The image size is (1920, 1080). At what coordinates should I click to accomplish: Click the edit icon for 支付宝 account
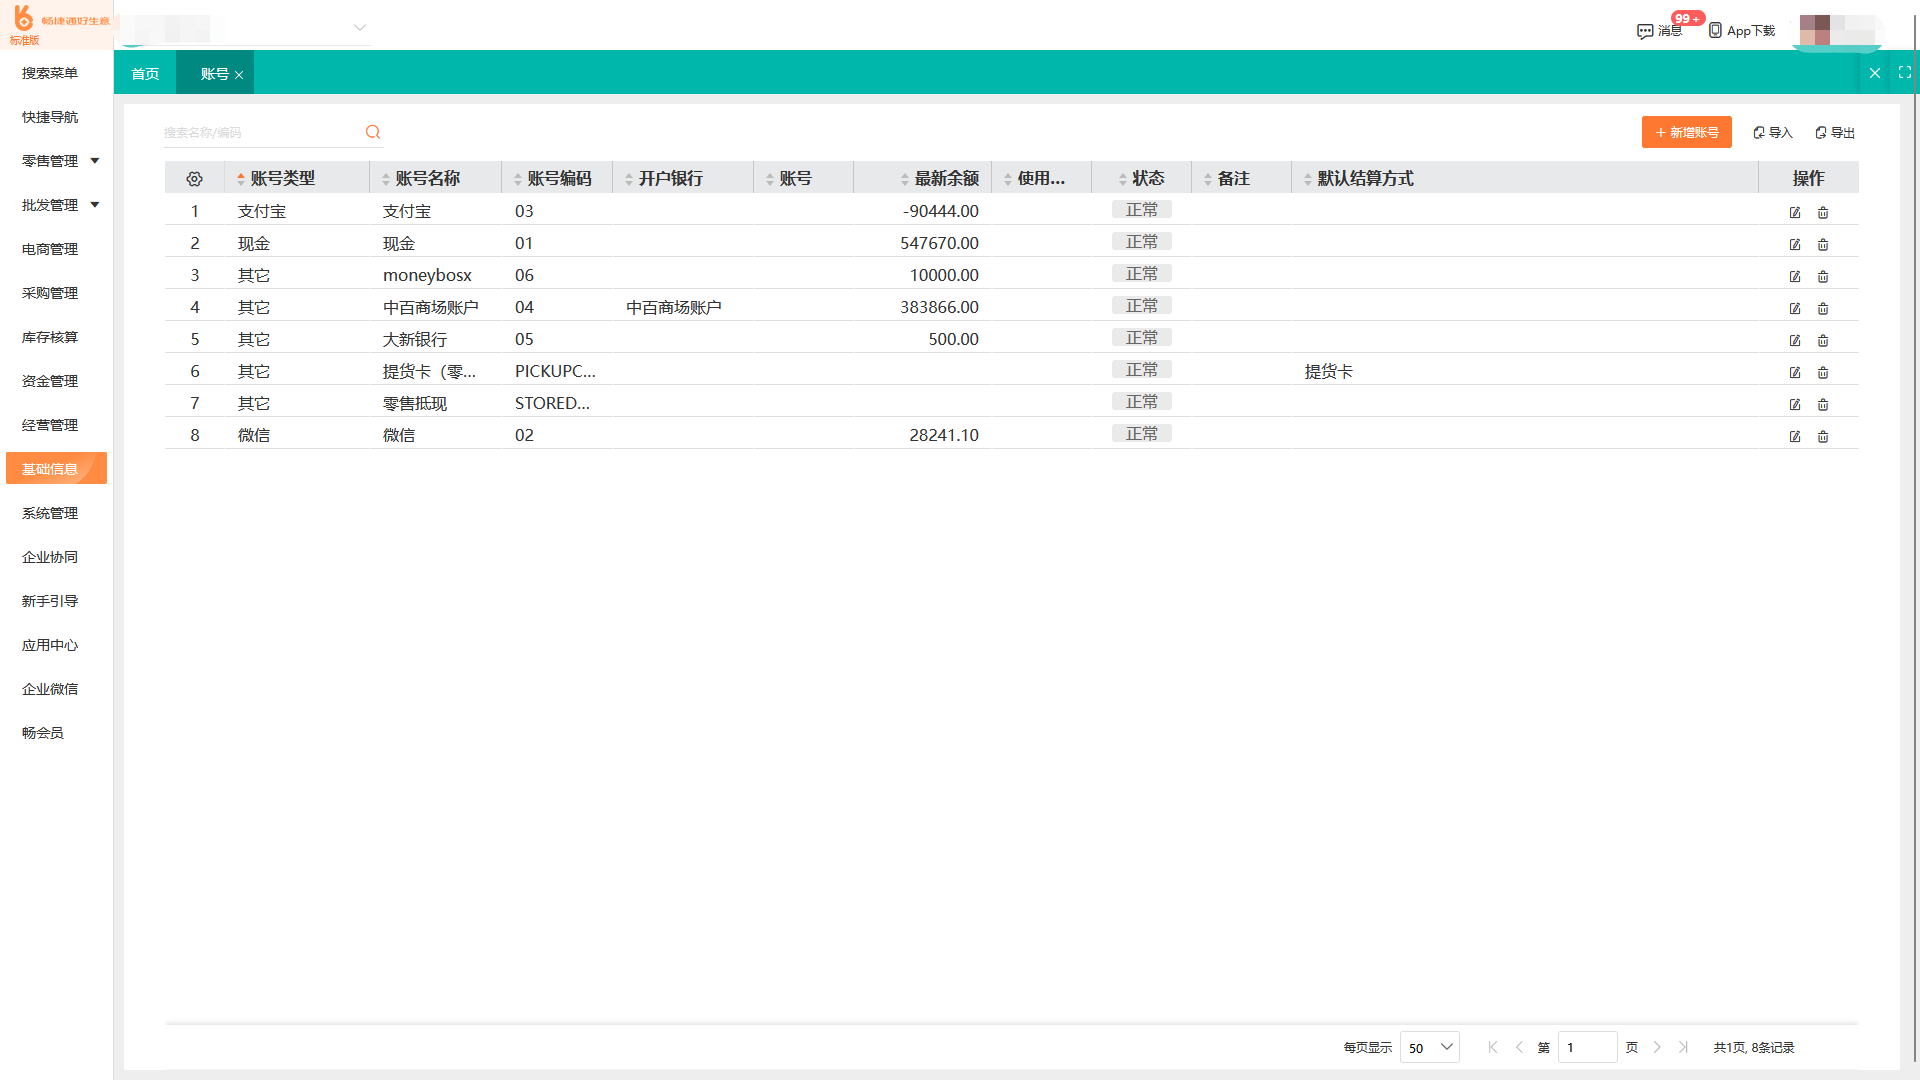[1795, 211]
